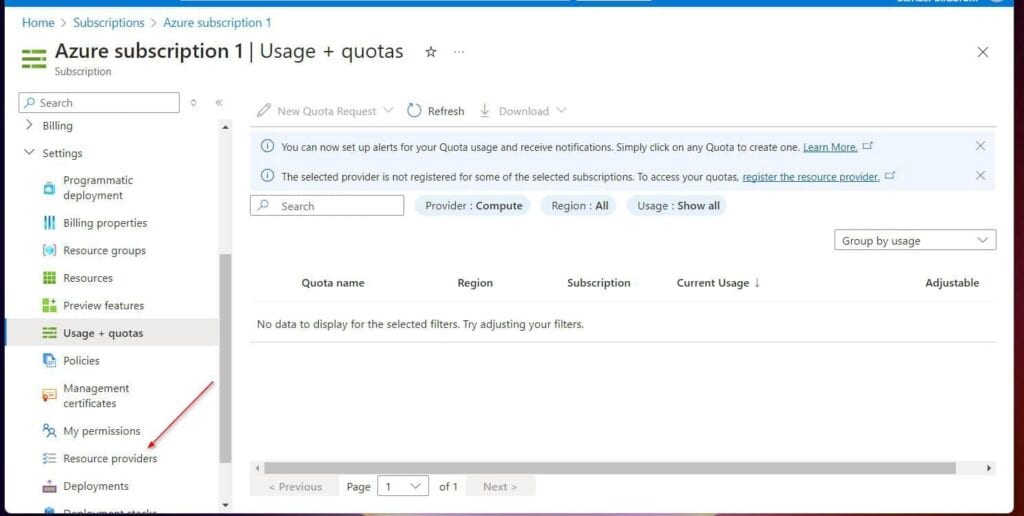Screen dimensions: 1024x516
Task: Click the Deployments icon
Action: [49, 486]
